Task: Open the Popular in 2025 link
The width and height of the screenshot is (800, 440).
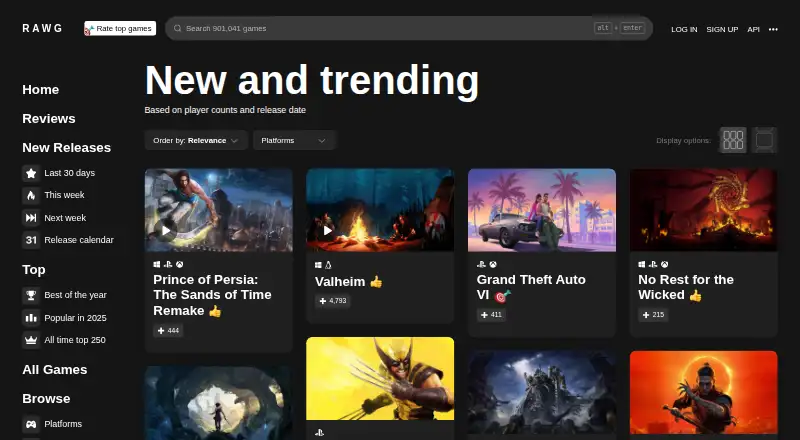Action: (76, 318)
